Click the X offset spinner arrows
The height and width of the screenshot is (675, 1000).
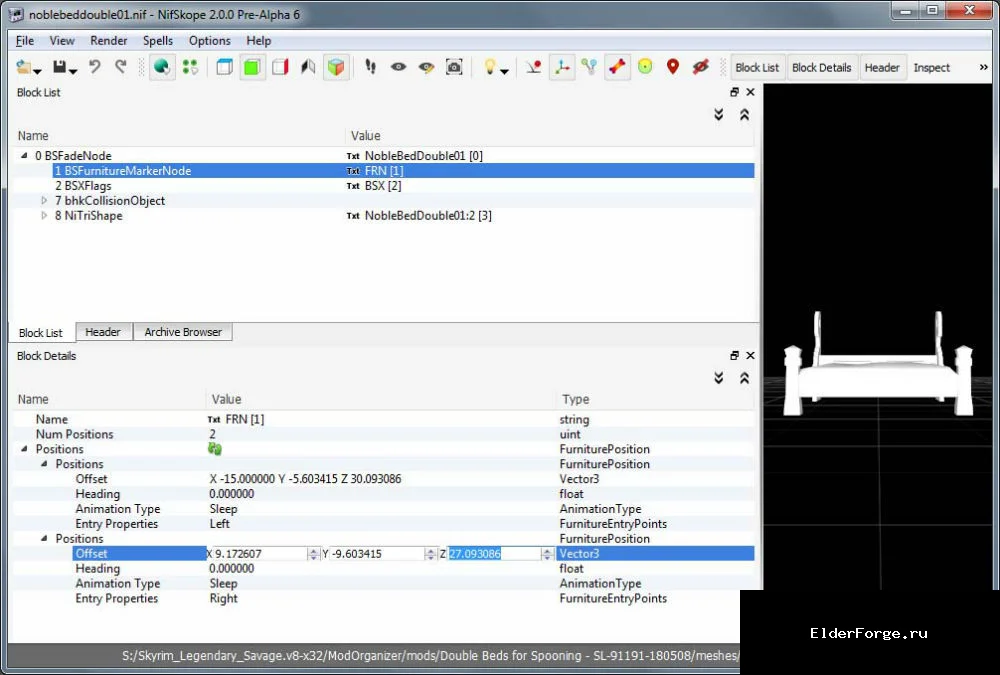click(x=313, y=554)
